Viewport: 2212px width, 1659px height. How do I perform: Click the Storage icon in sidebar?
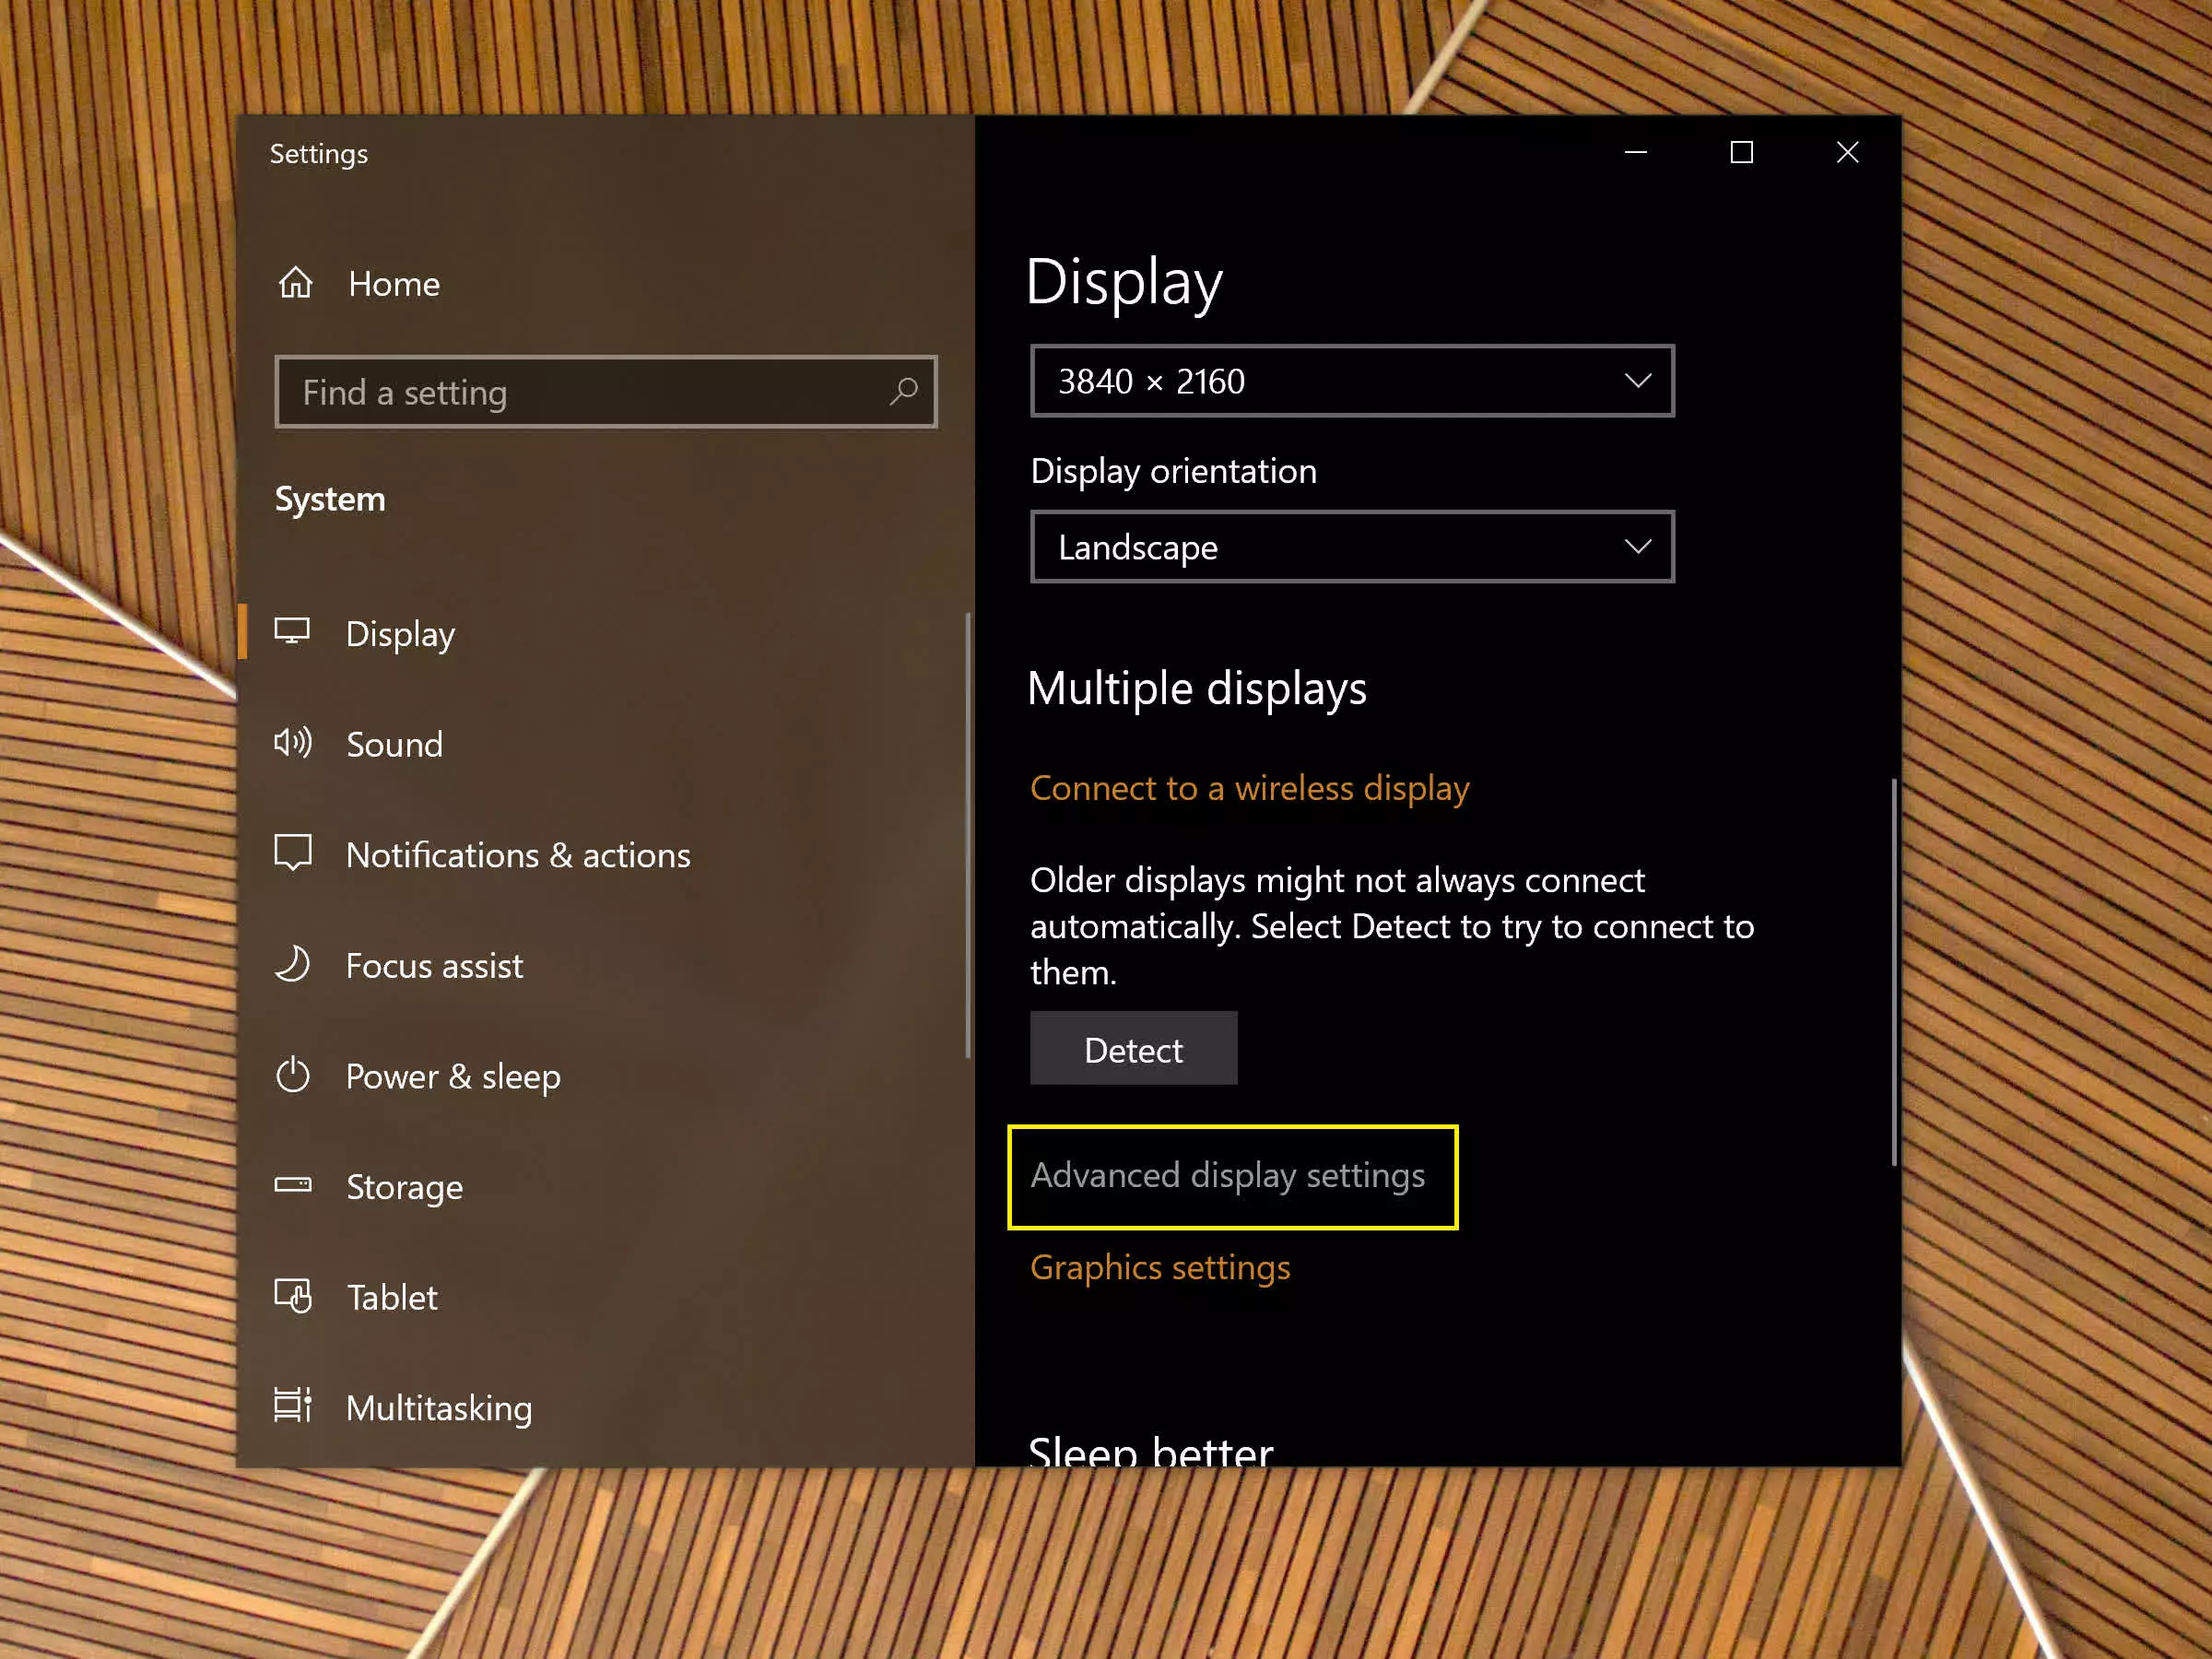(291, 1185)
